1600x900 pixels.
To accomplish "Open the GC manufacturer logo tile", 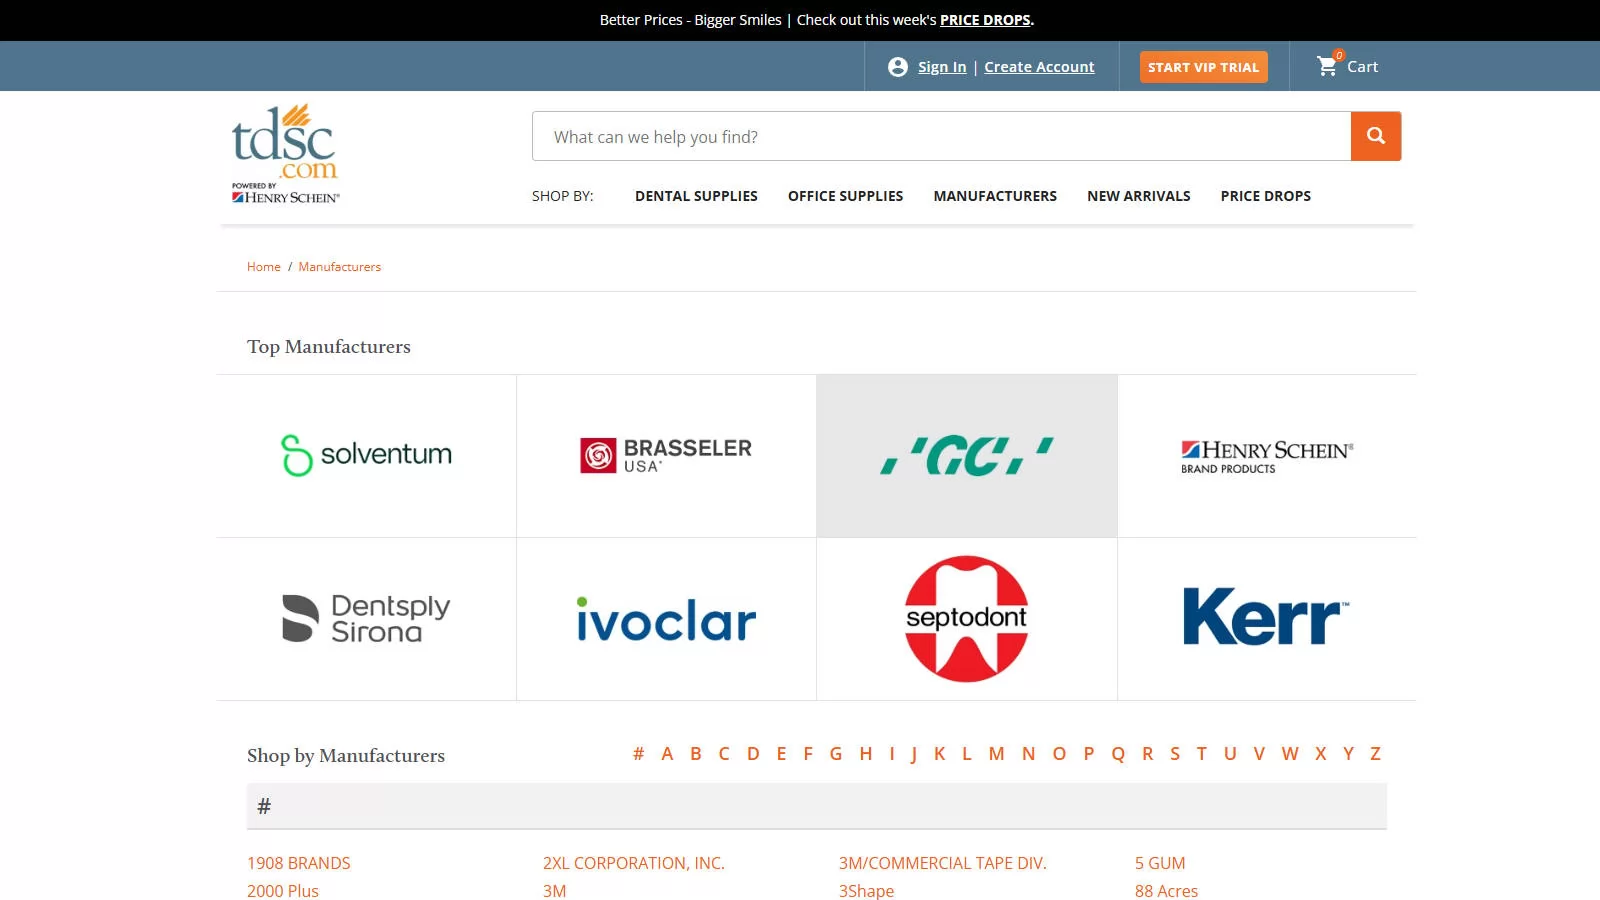I will tap(966, 455).
